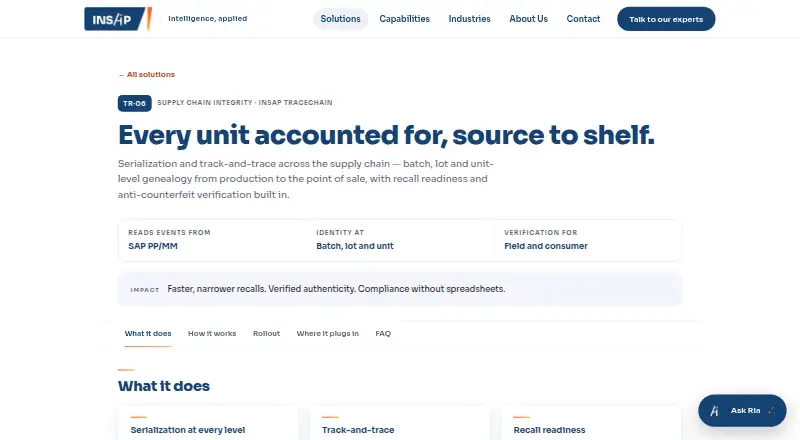800x440 pixels.
Task: Click Serialization at every level card title
Action: [x=188, y=430]
